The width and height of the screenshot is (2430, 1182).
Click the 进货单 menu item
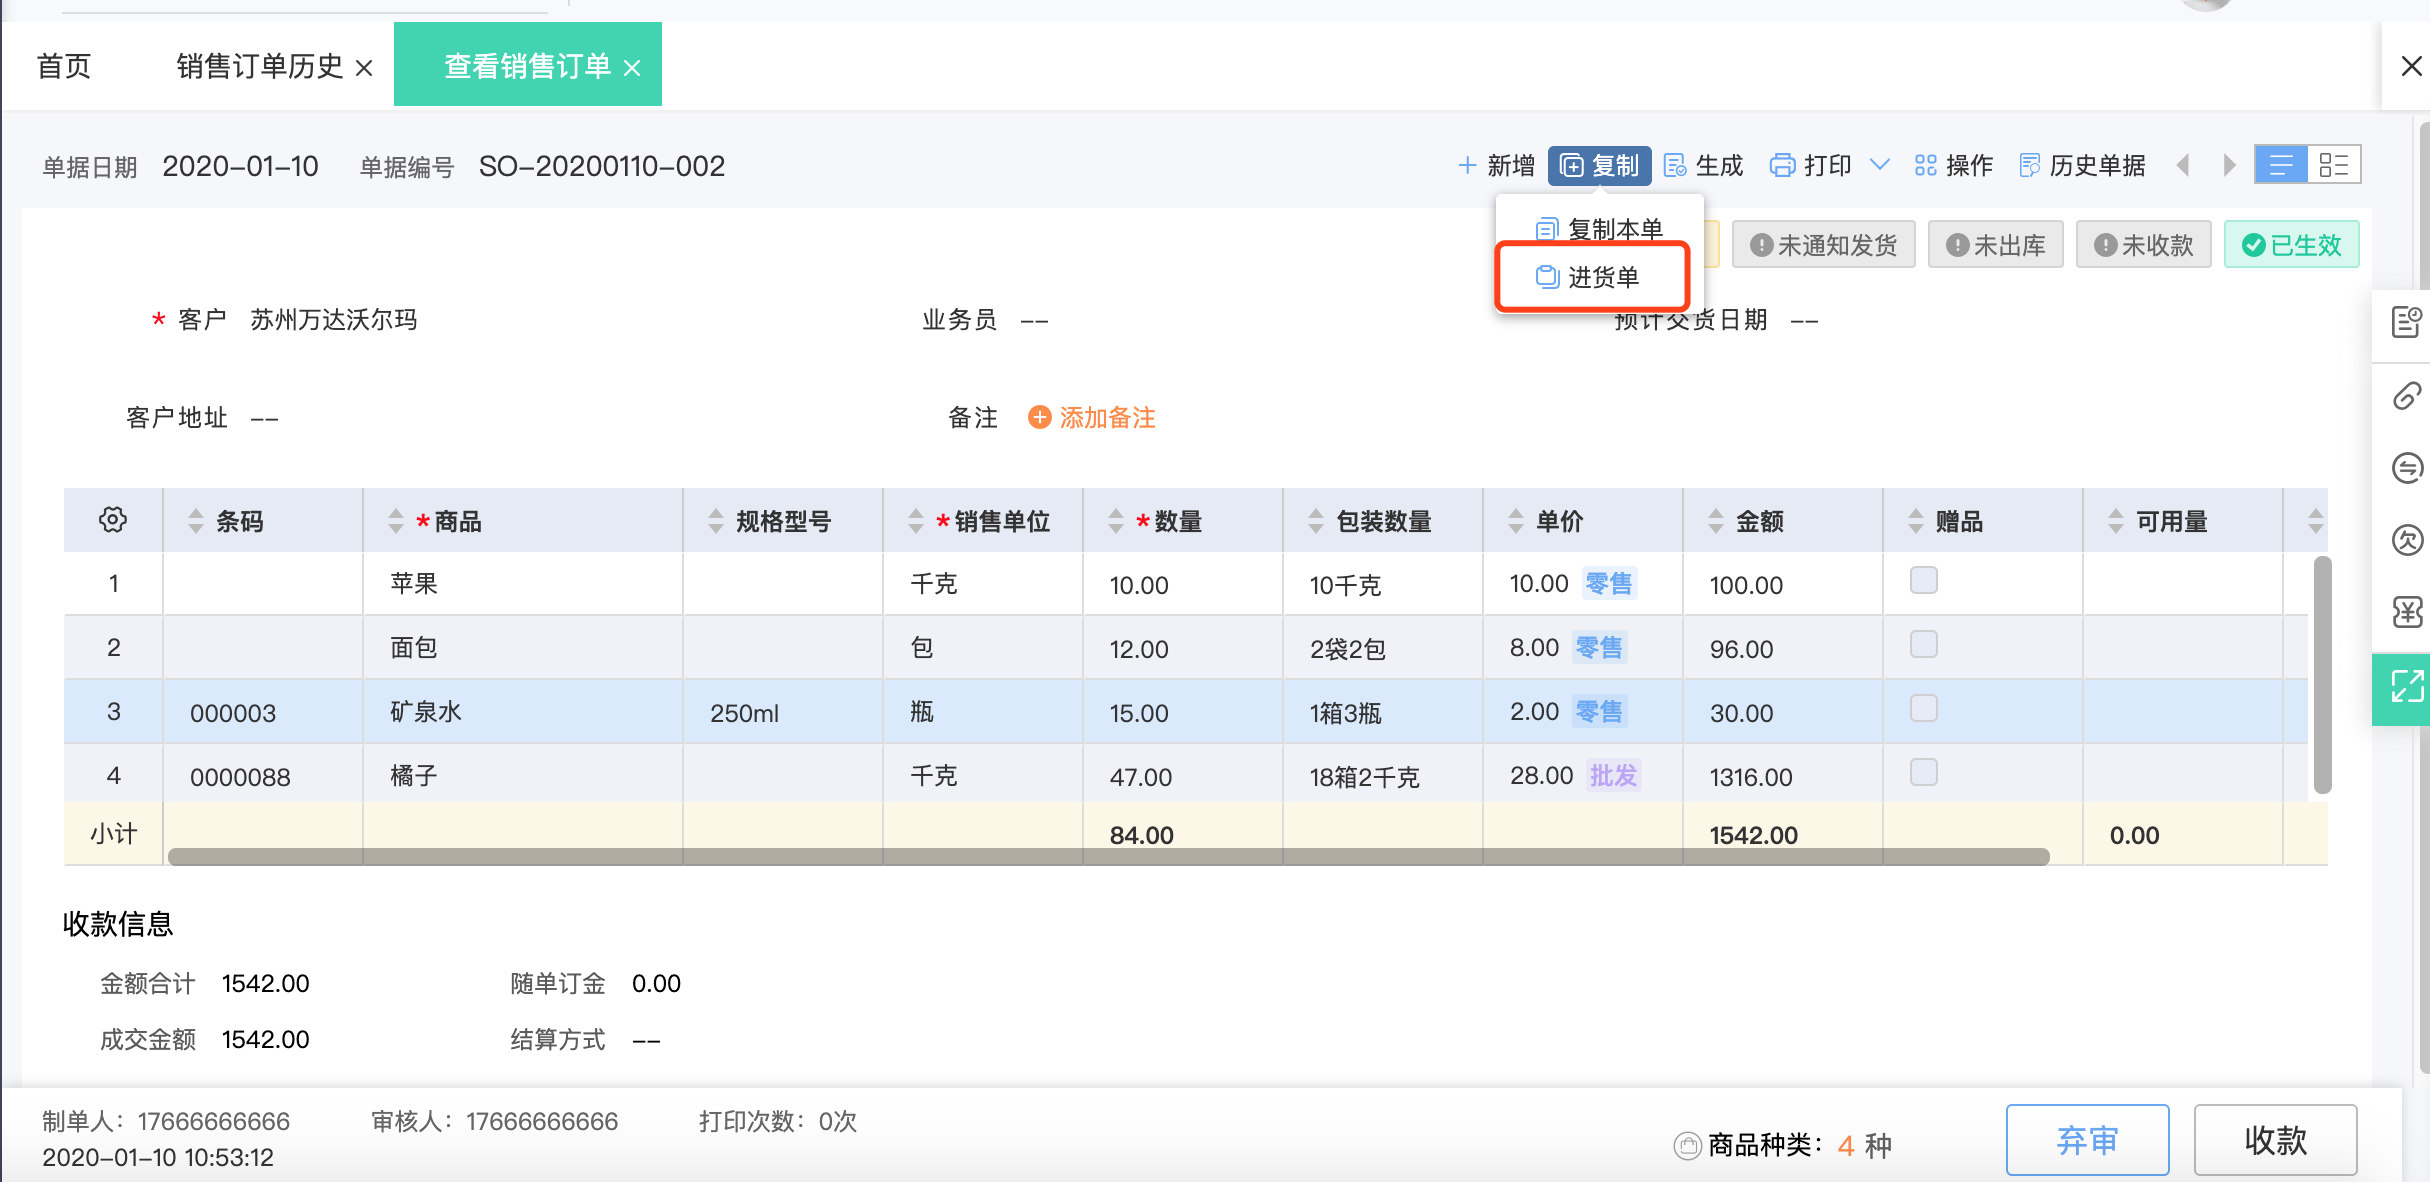[1601, 279]
